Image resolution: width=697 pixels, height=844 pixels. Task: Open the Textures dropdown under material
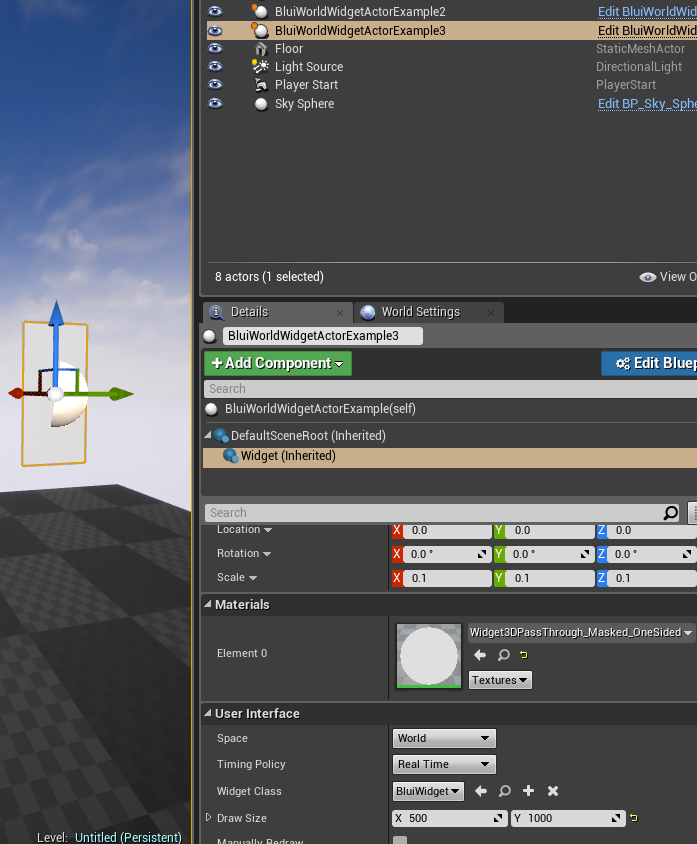click(x=500, y=680)
